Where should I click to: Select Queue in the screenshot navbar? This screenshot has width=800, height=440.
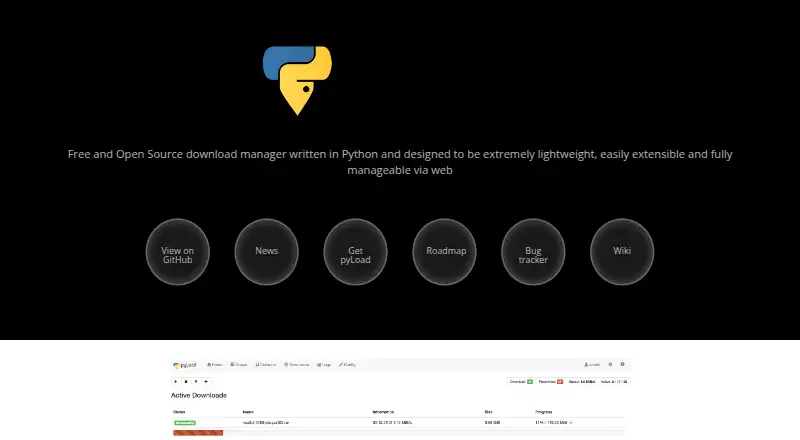tap(239, 365)
